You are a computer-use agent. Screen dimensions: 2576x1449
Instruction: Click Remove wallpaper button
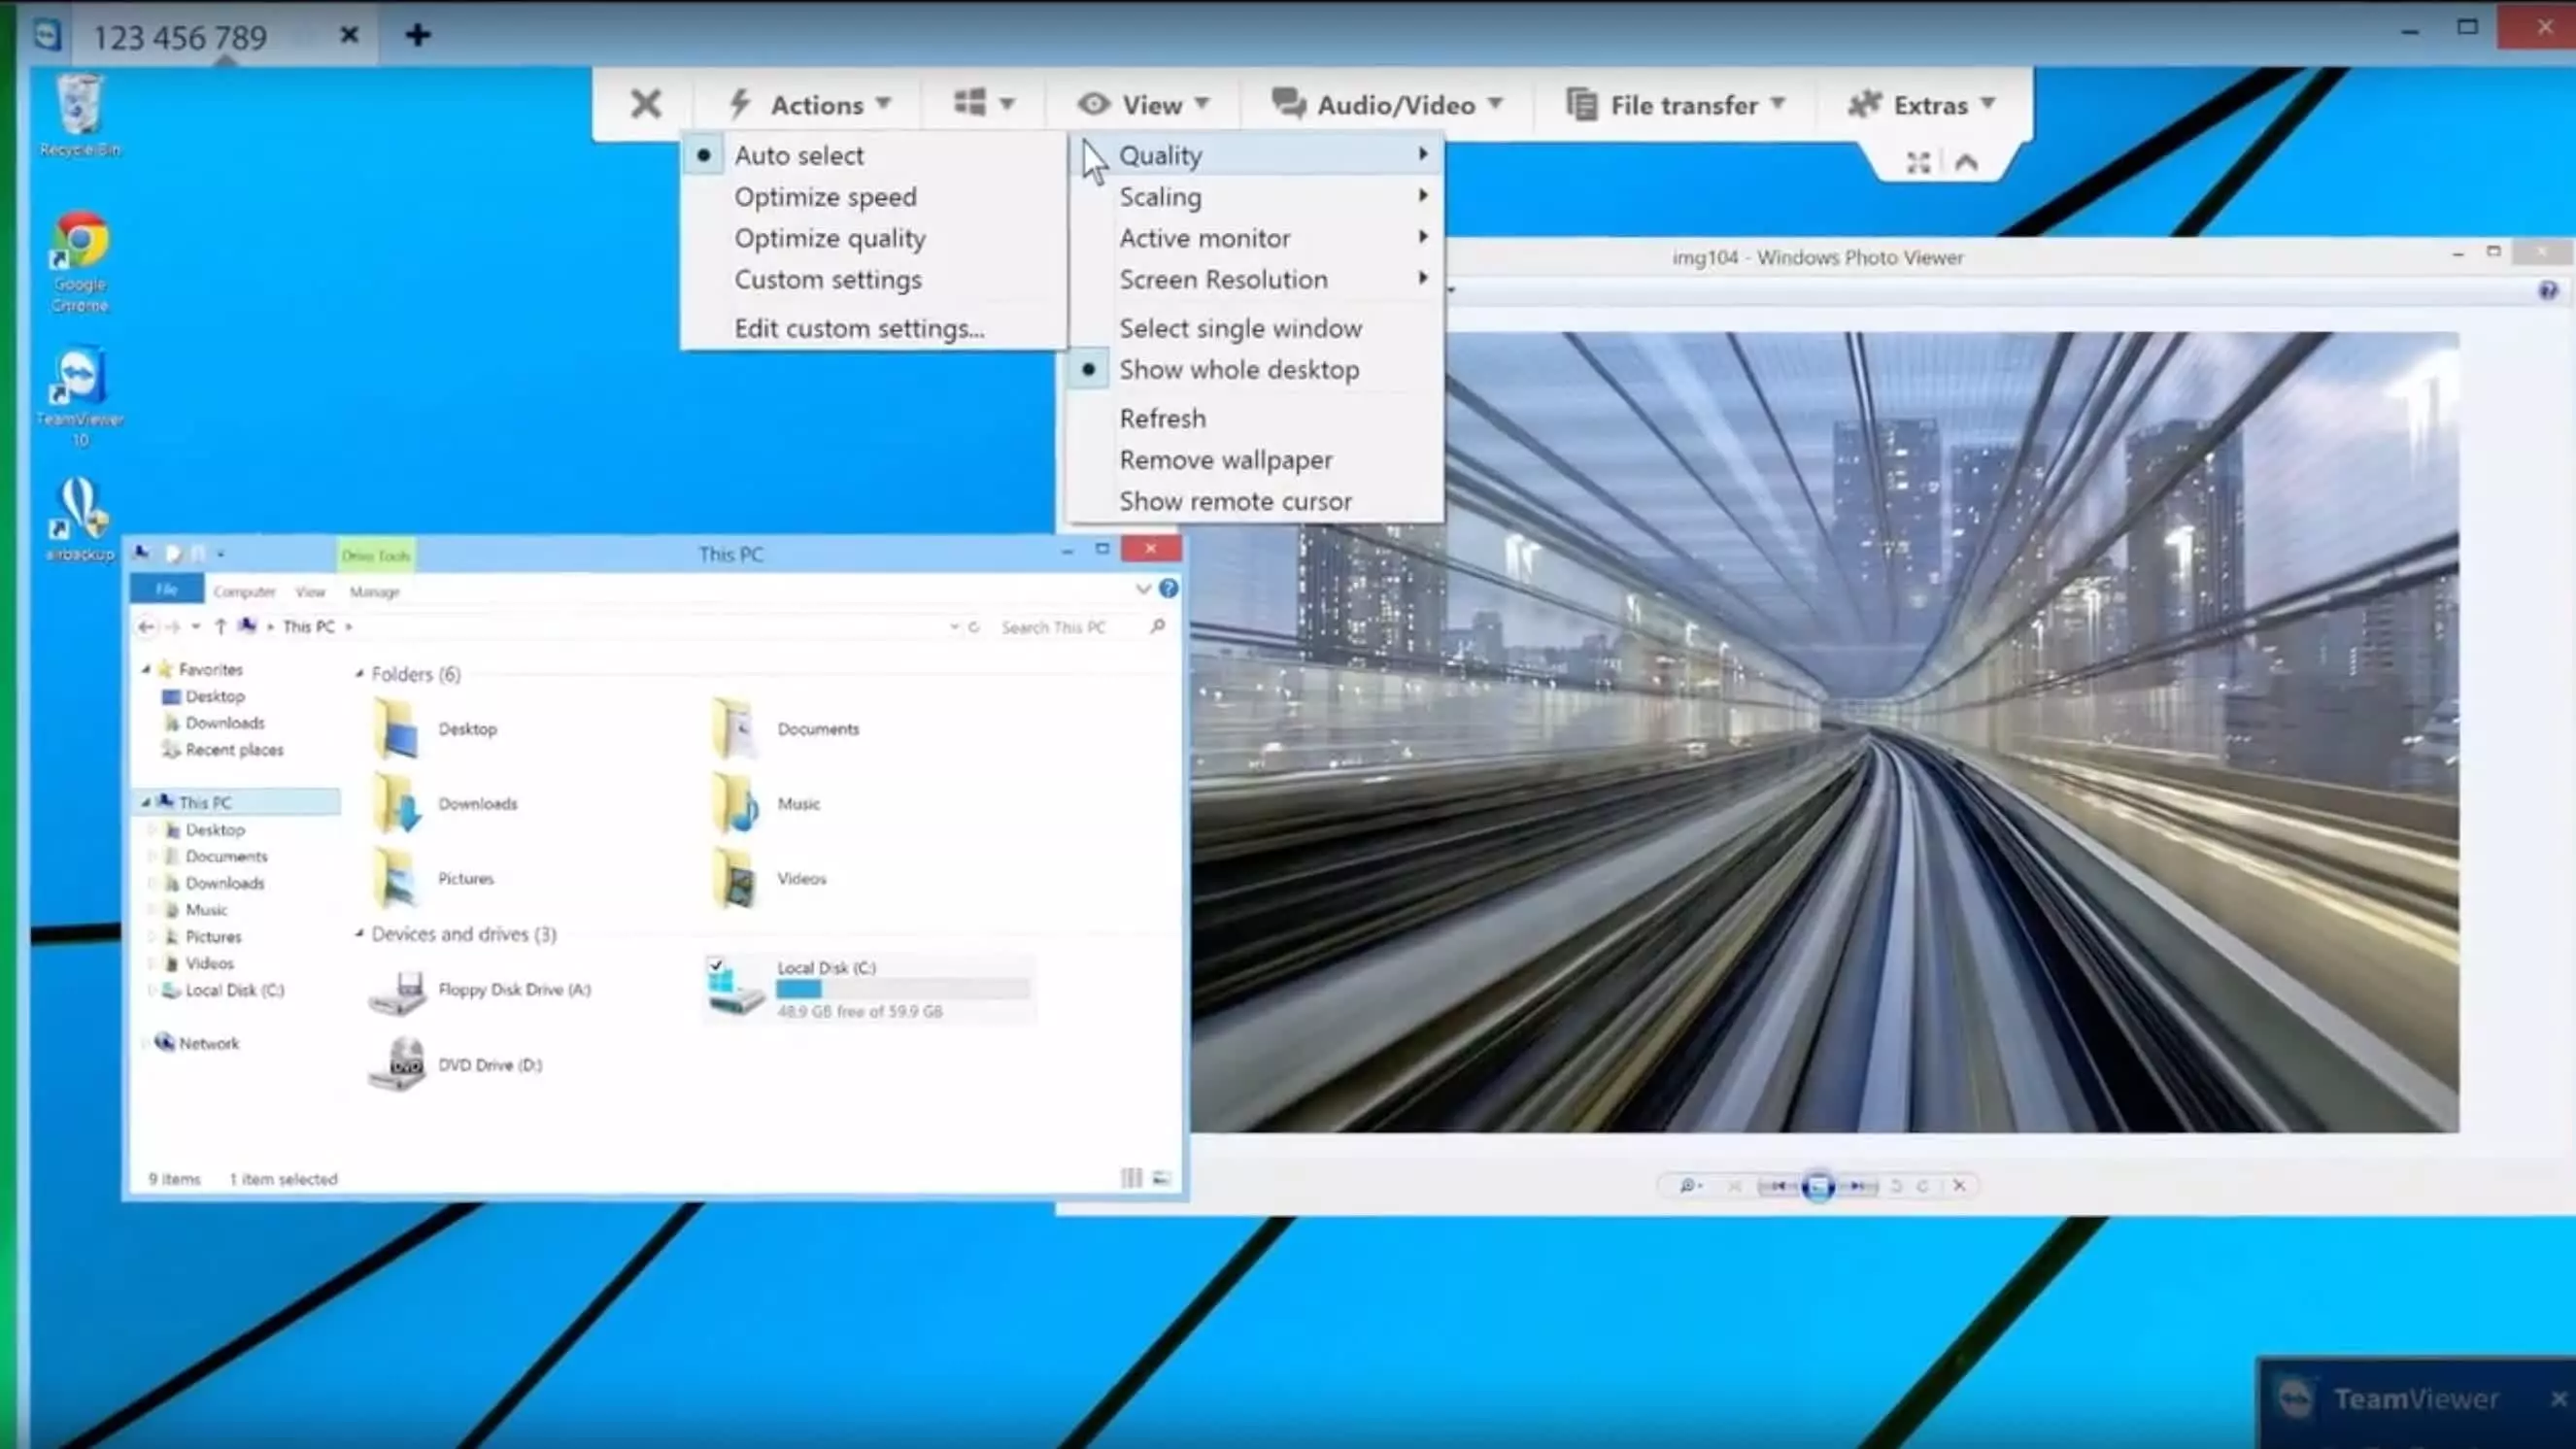point(1226,458)
